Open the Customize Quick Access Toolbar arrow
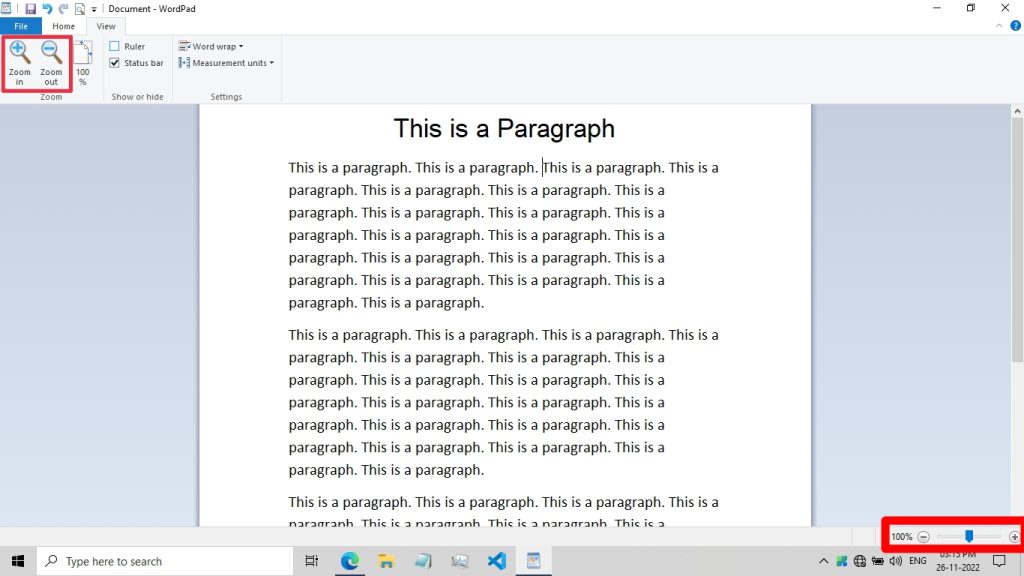 click(x=94, y=9)
